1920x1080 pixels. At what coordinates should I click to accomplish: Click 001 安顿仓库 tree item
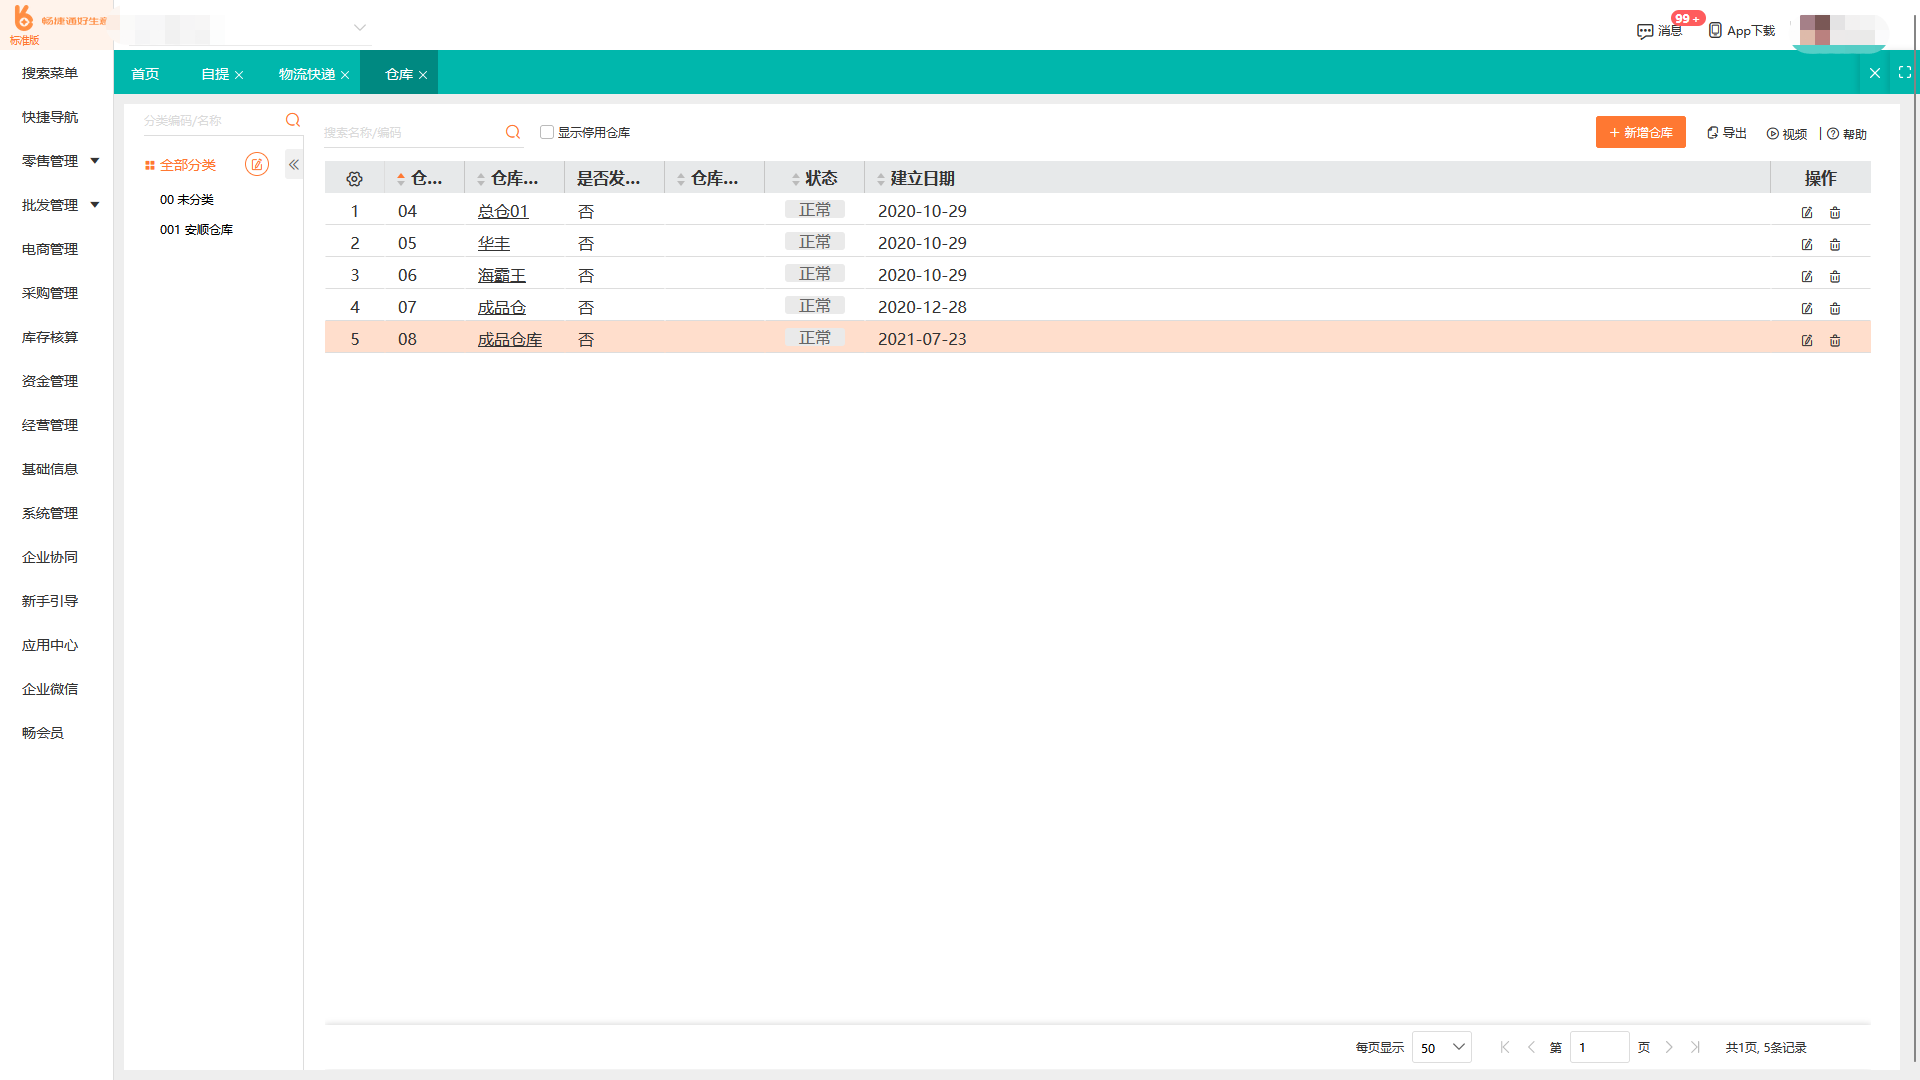click(x=198, y=229)
